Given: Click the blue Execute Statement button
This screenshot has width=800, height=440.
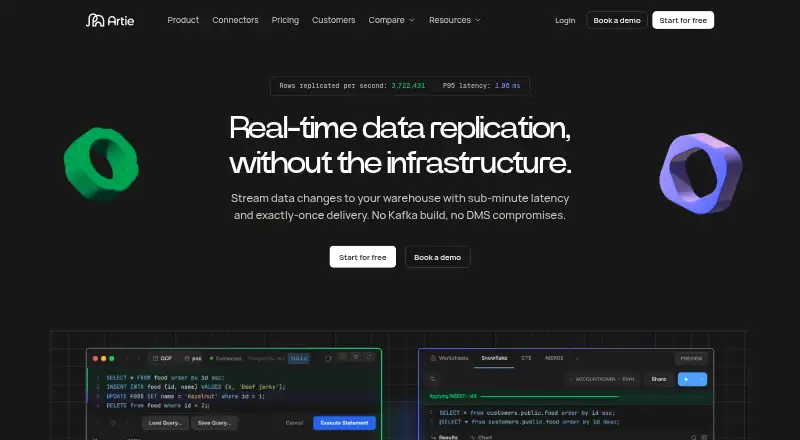Looking at the screenshot, I should (344, 423).
